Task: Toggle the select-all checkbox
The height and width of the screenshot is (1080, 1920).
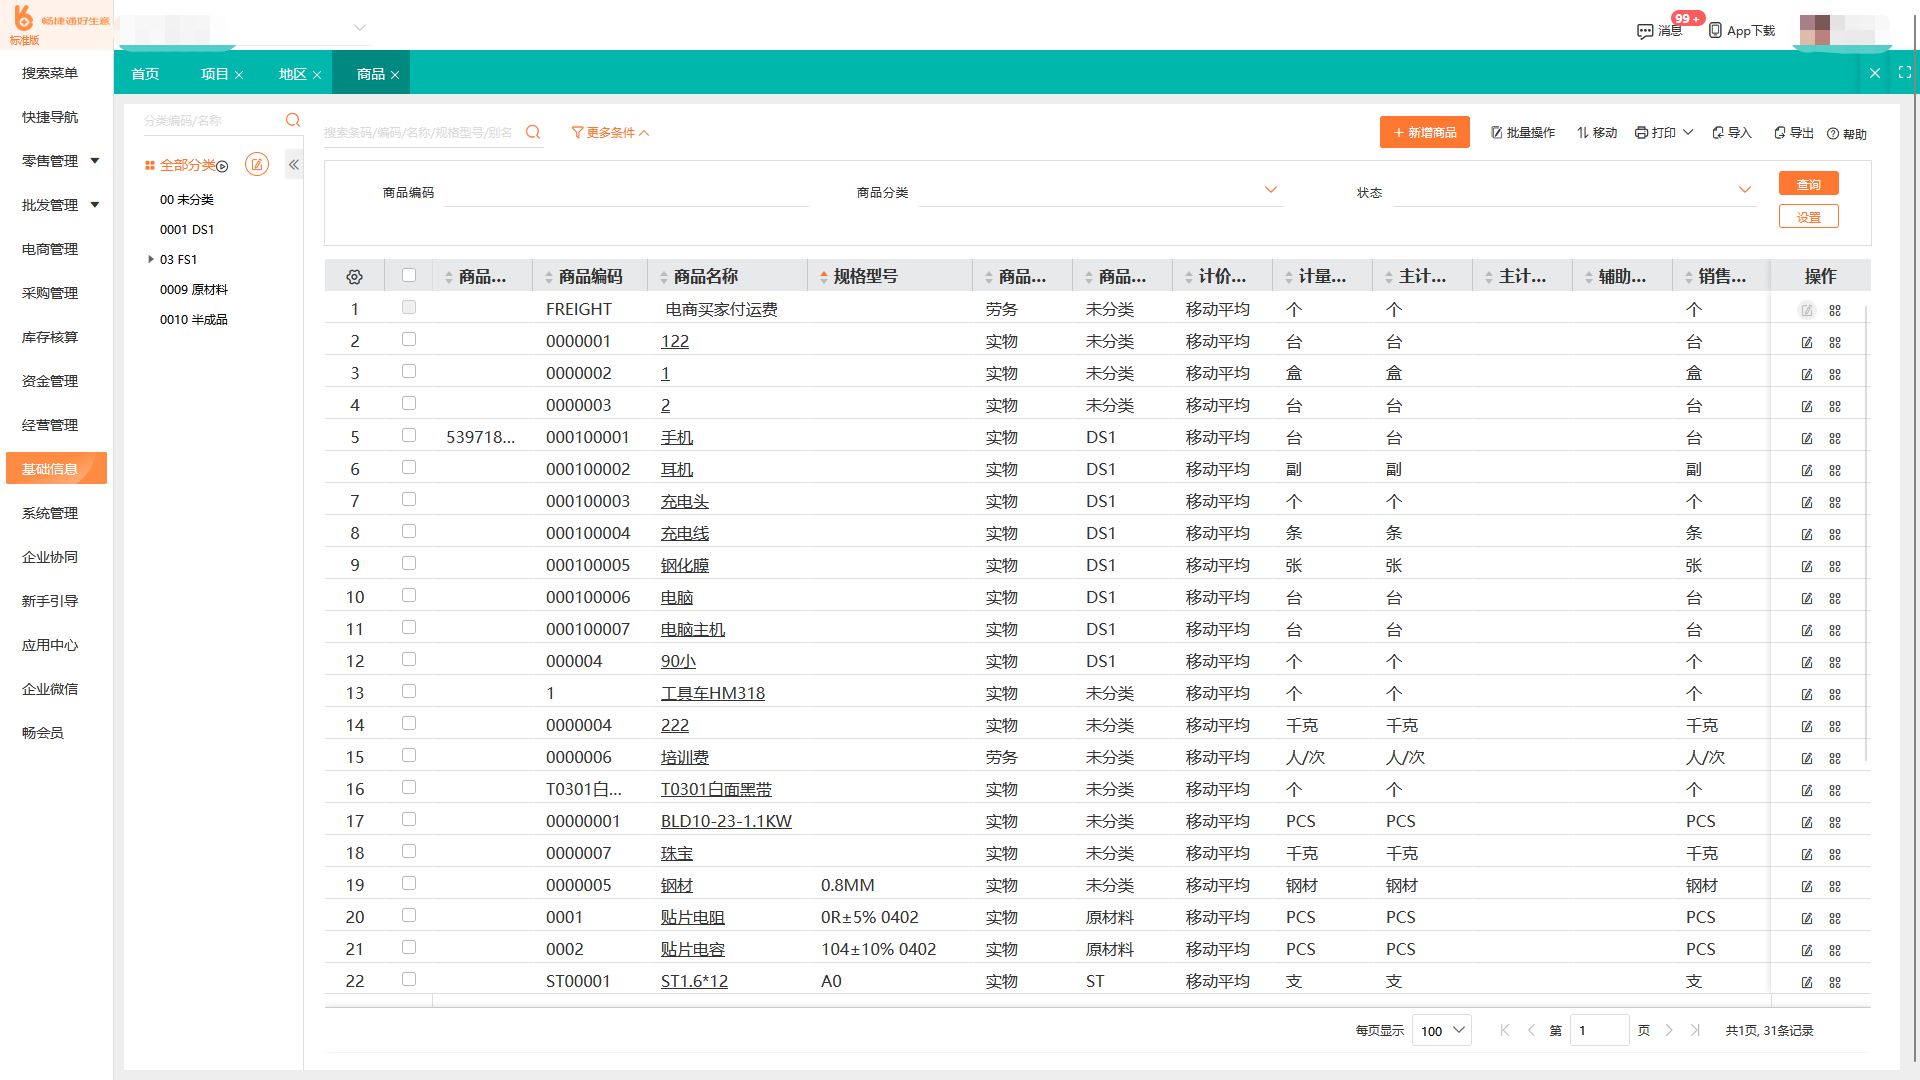Action: click(x=410, y=274)
